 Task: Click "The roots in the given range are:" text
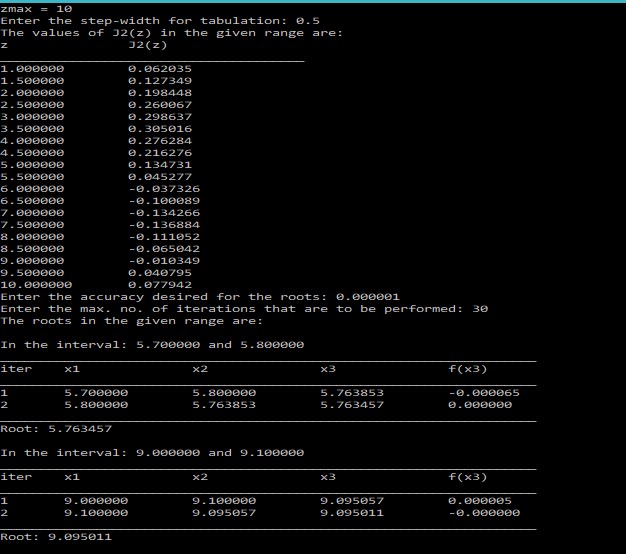(131, 321)
